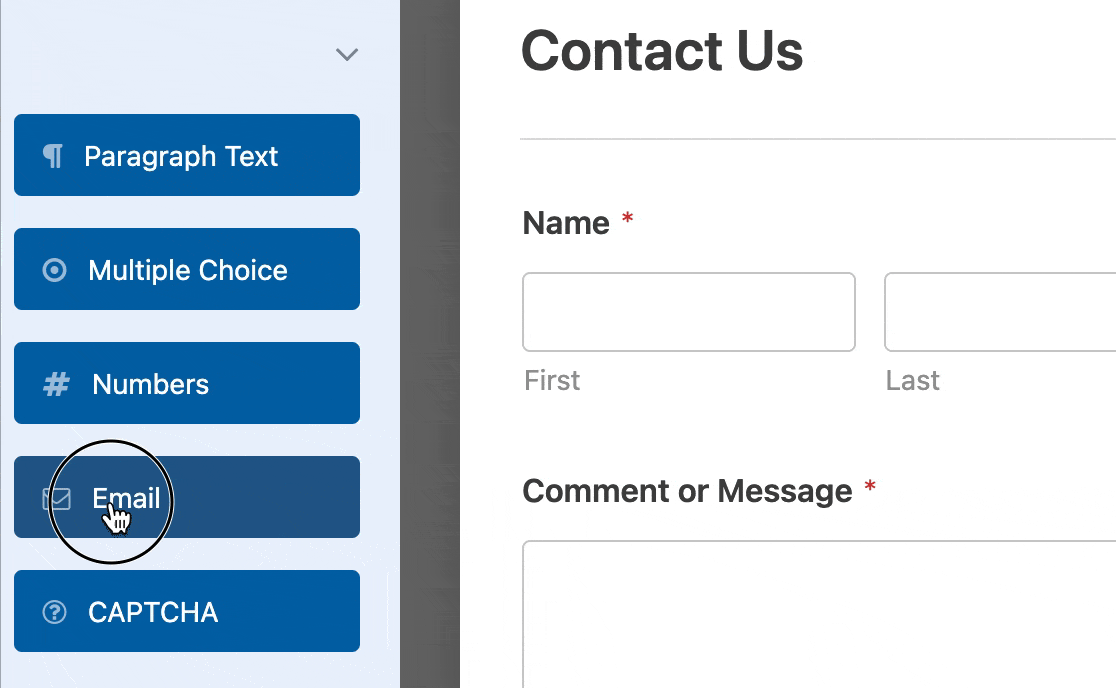
Task: Collapse the fields panel using the chevron
Action: pos(347,55)
